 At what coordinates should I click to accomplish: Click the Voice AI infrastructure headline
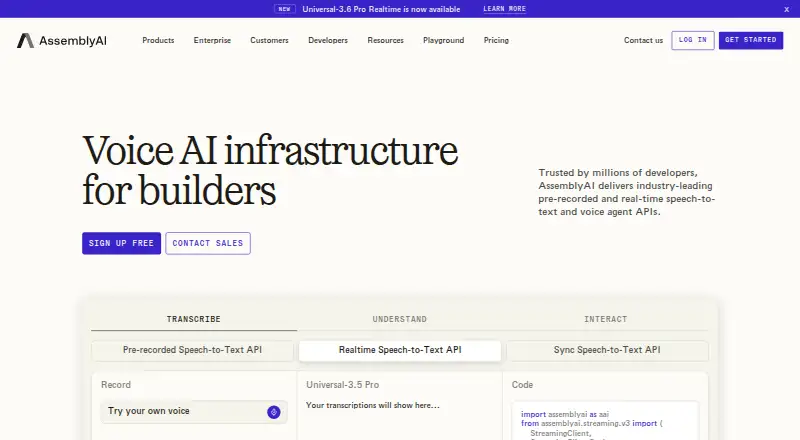click(270, 170)
